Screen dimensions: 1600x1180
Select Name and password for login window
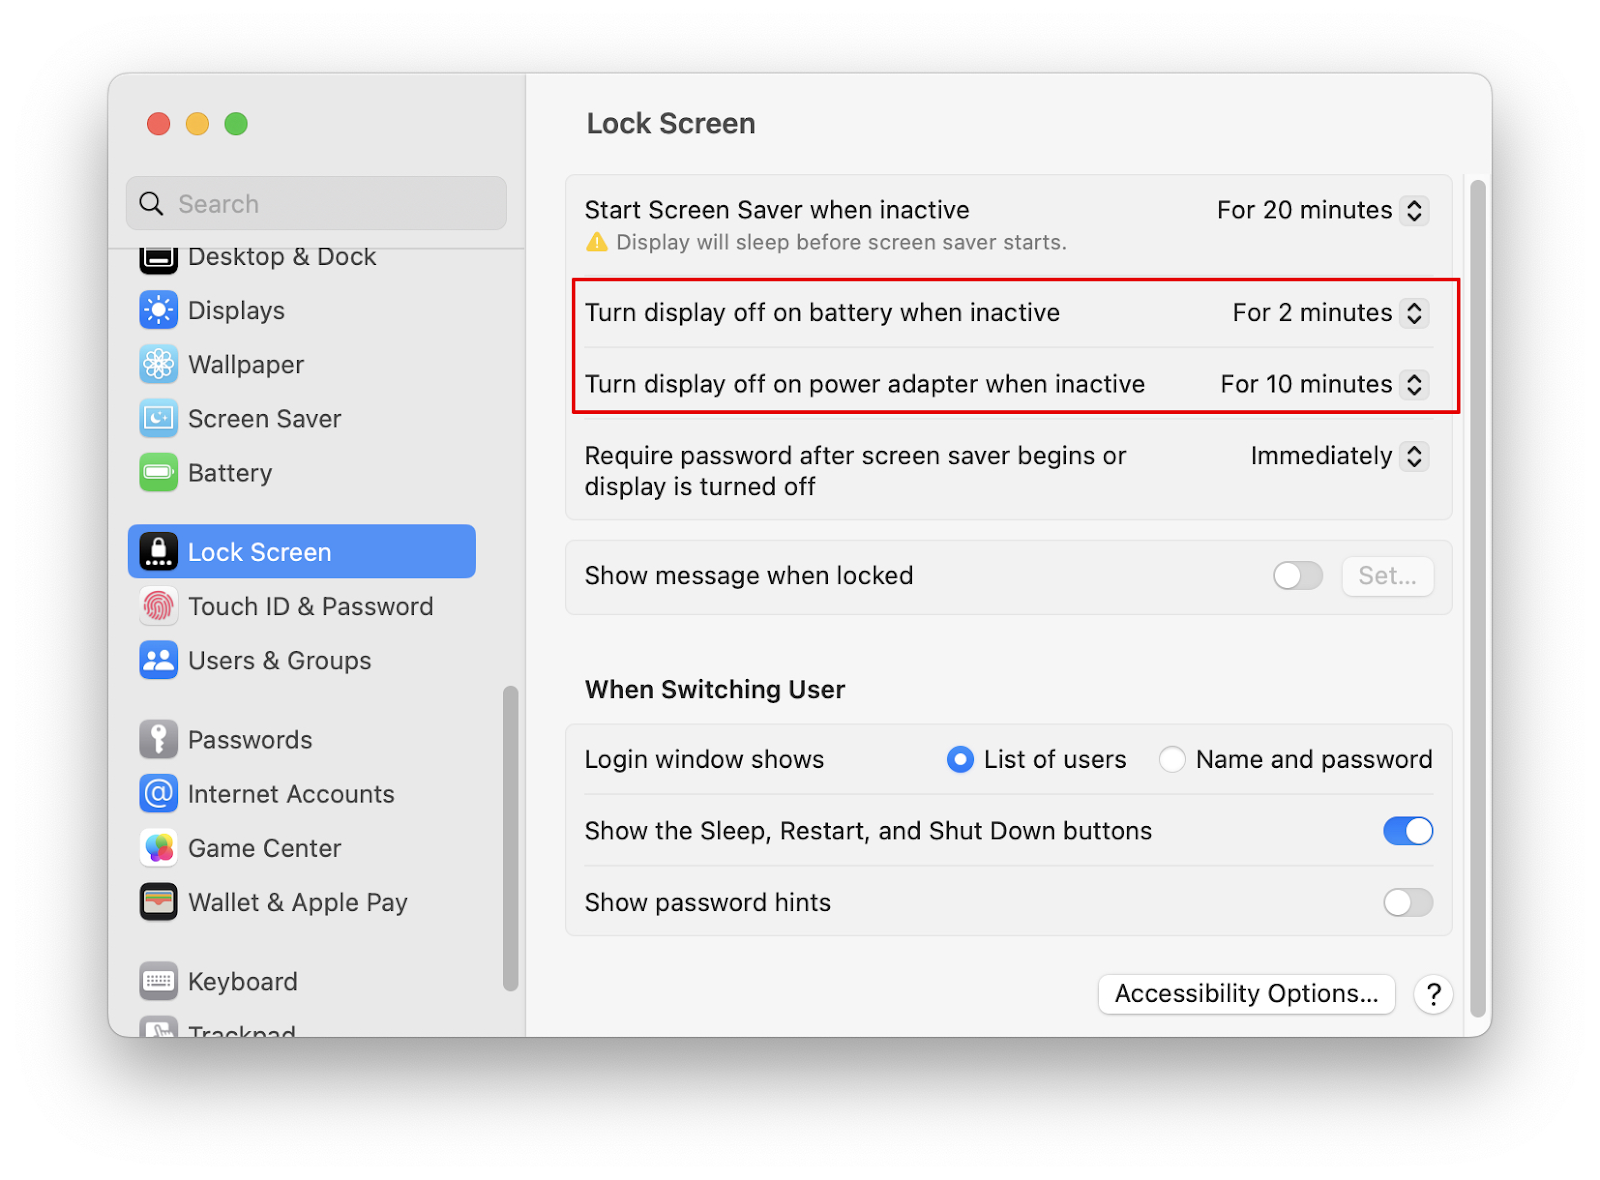(x=1171, y=759)
